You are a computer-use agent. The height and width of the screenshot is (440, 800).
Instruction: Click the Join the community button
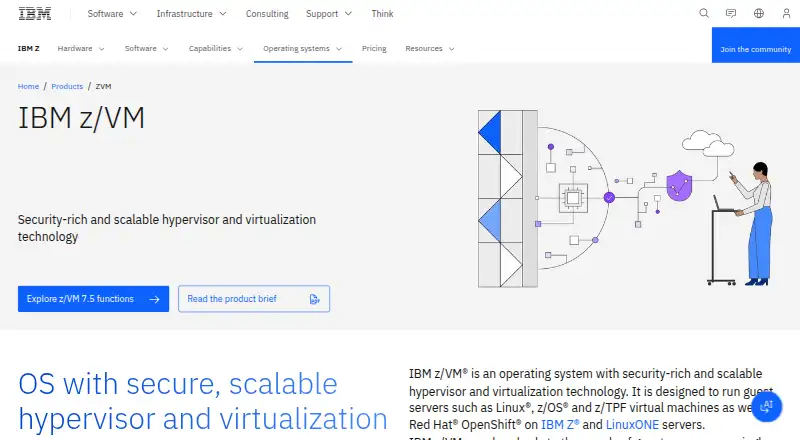click(x=756, y=45)
